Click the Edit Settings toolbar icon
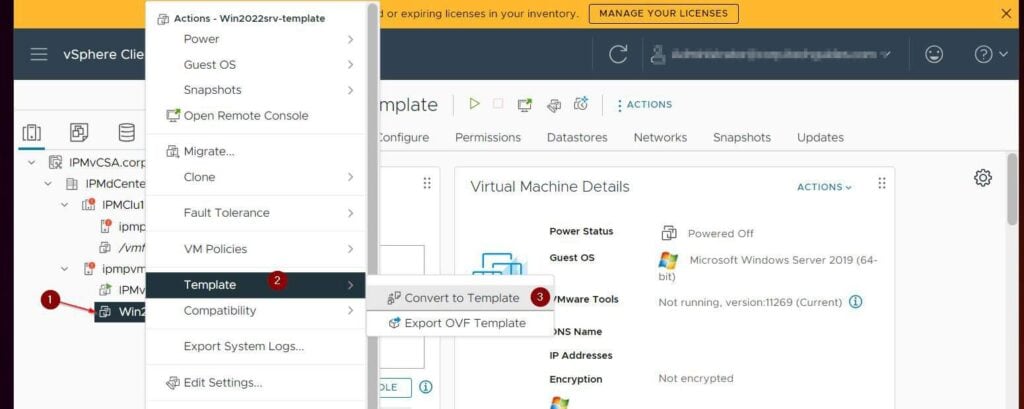Viewport: 1024px width, 409px height. [x=554, y=105]
